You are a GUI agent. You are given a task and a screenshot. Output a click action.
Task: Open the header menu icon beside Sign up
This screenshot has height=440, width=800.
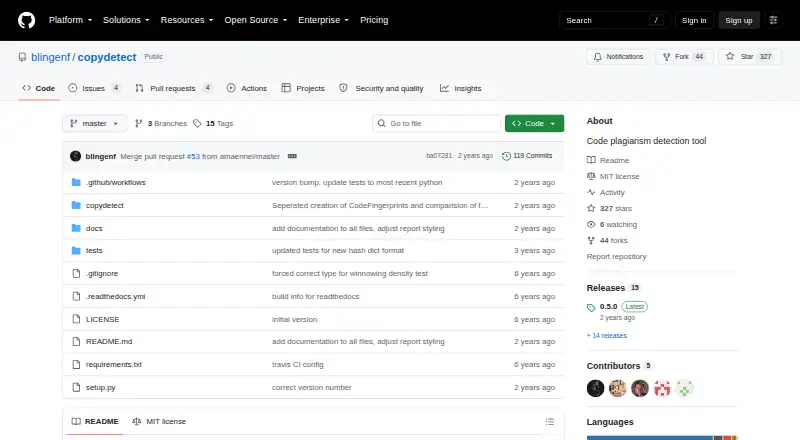(x=773, y=20)
